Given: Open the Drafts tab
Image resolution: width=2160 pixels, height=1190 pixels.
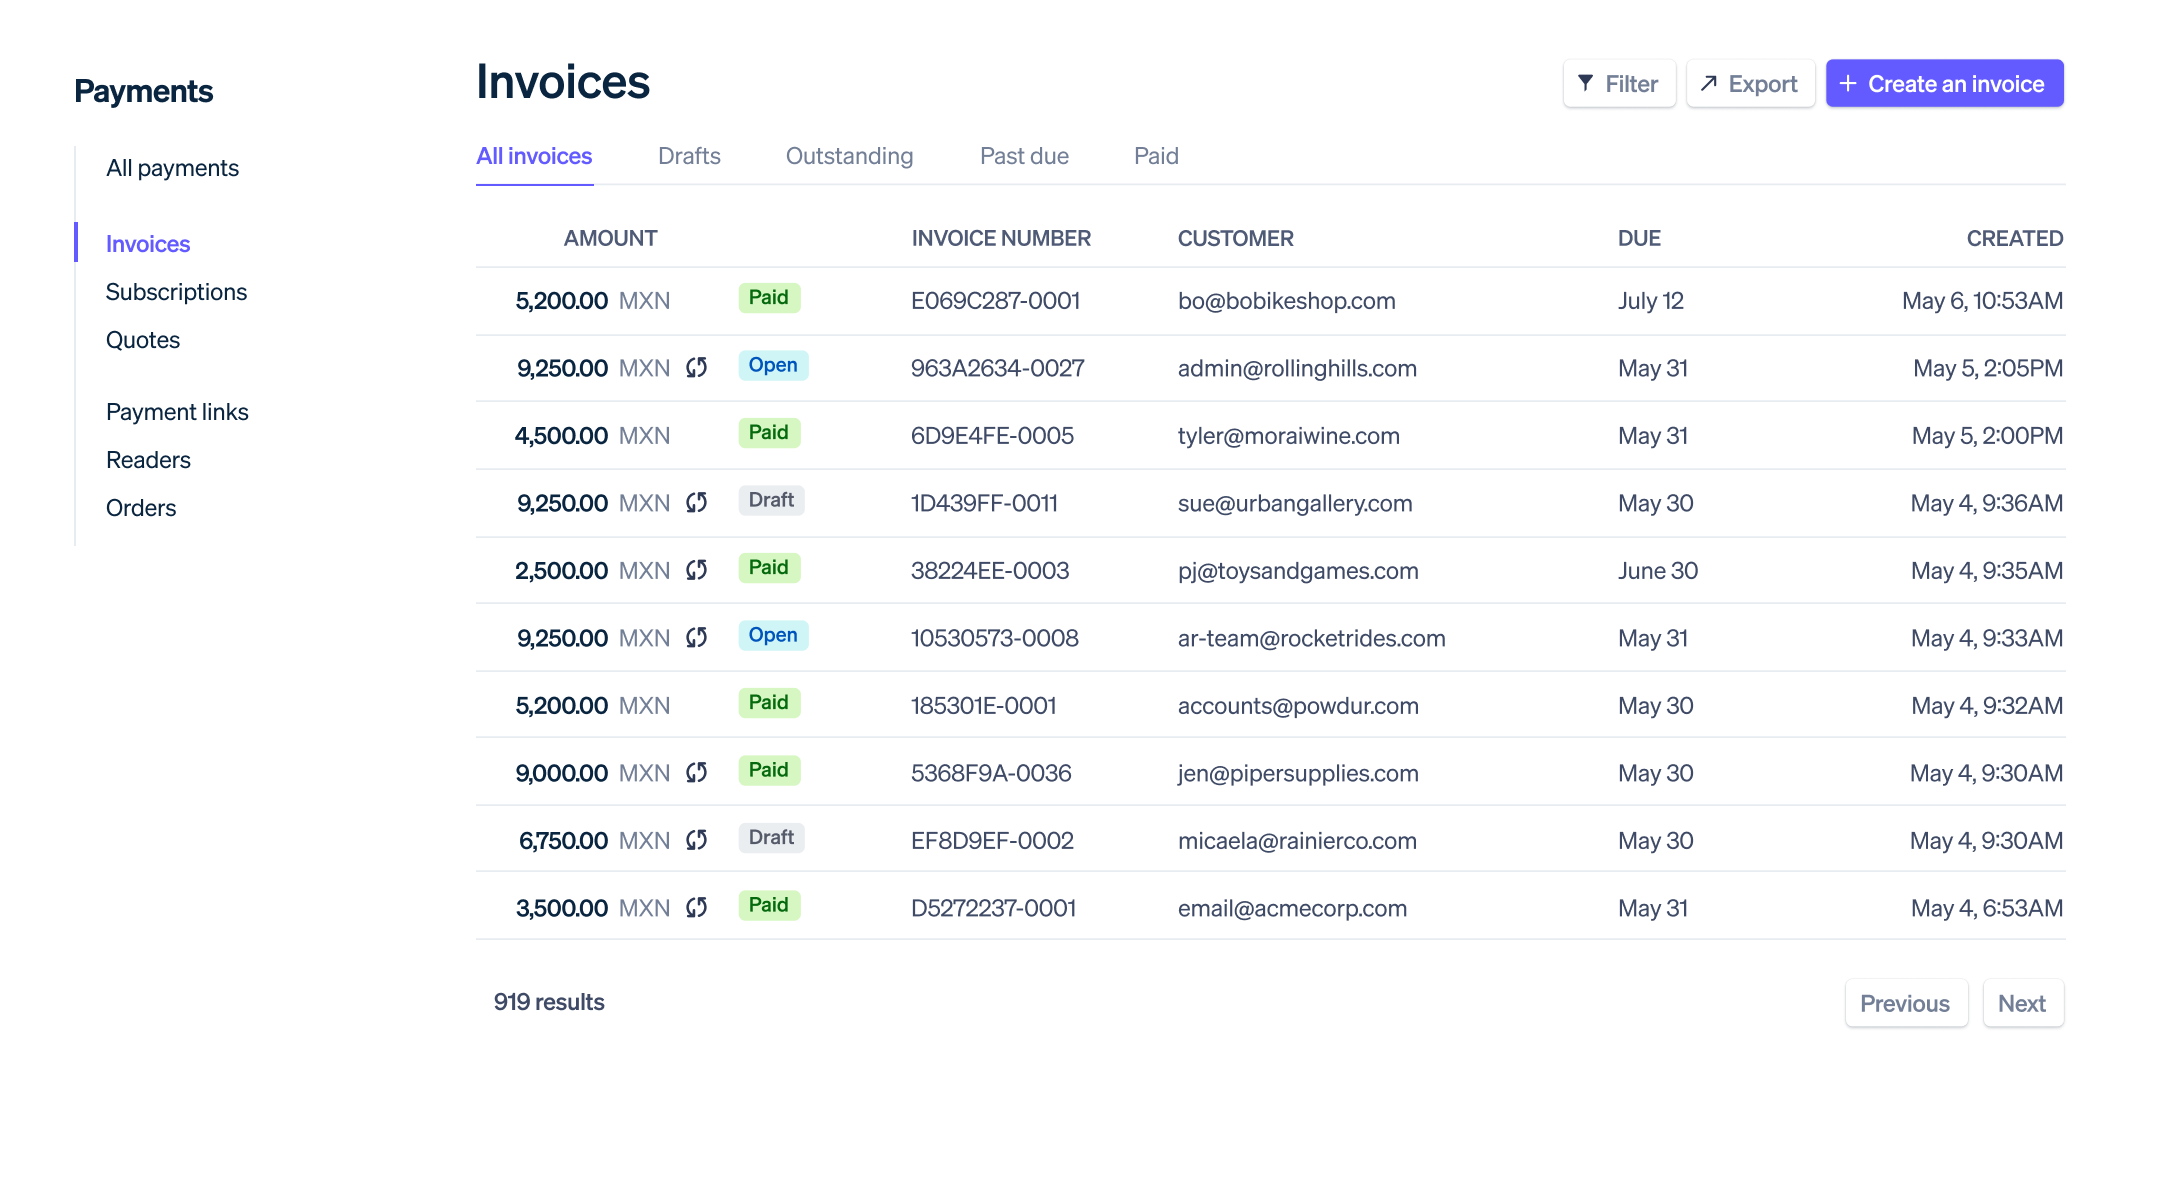Looking at the screenshot, I should point(689,155).
